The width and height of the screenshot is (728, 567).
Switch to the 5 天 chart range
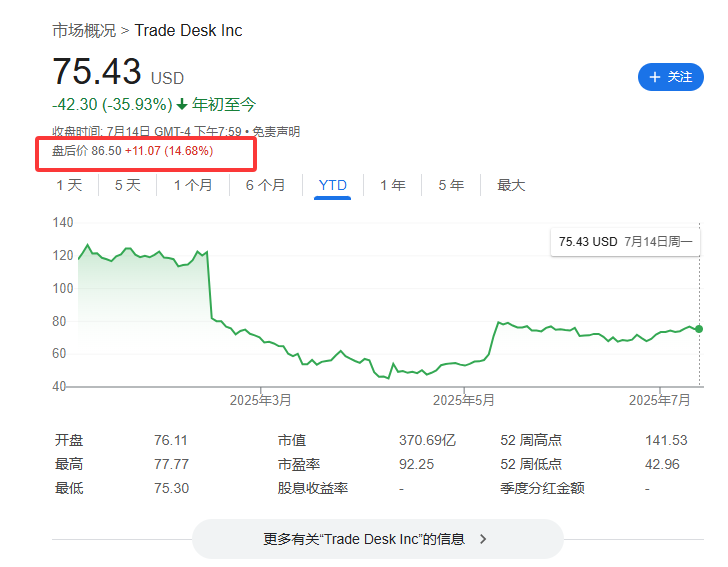[x=127, y=185]
